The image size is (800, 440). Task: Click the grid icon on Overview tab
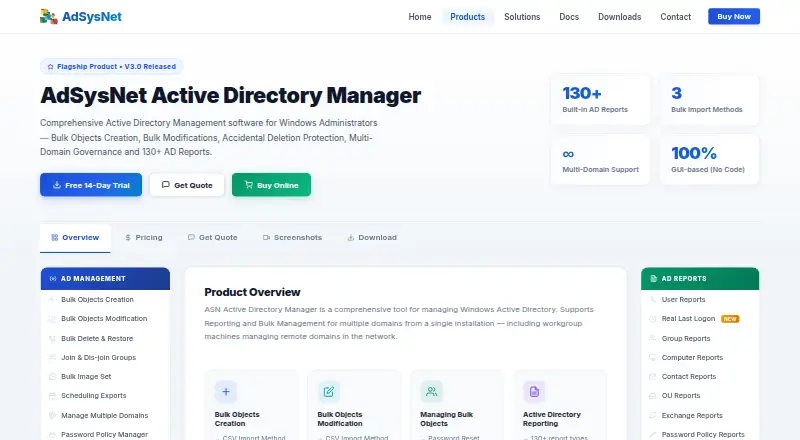point(55,237)
